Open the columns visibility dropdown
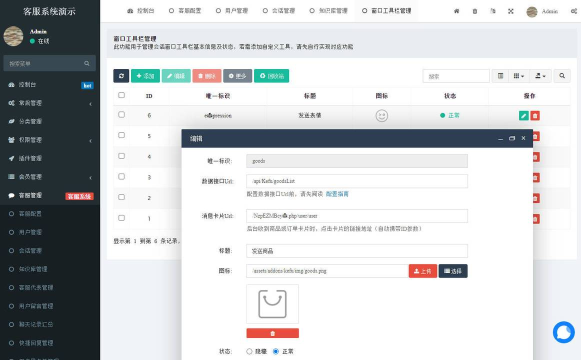Image resolution: width=581 pixels, height=360 pixels. (x=519, y=76)
